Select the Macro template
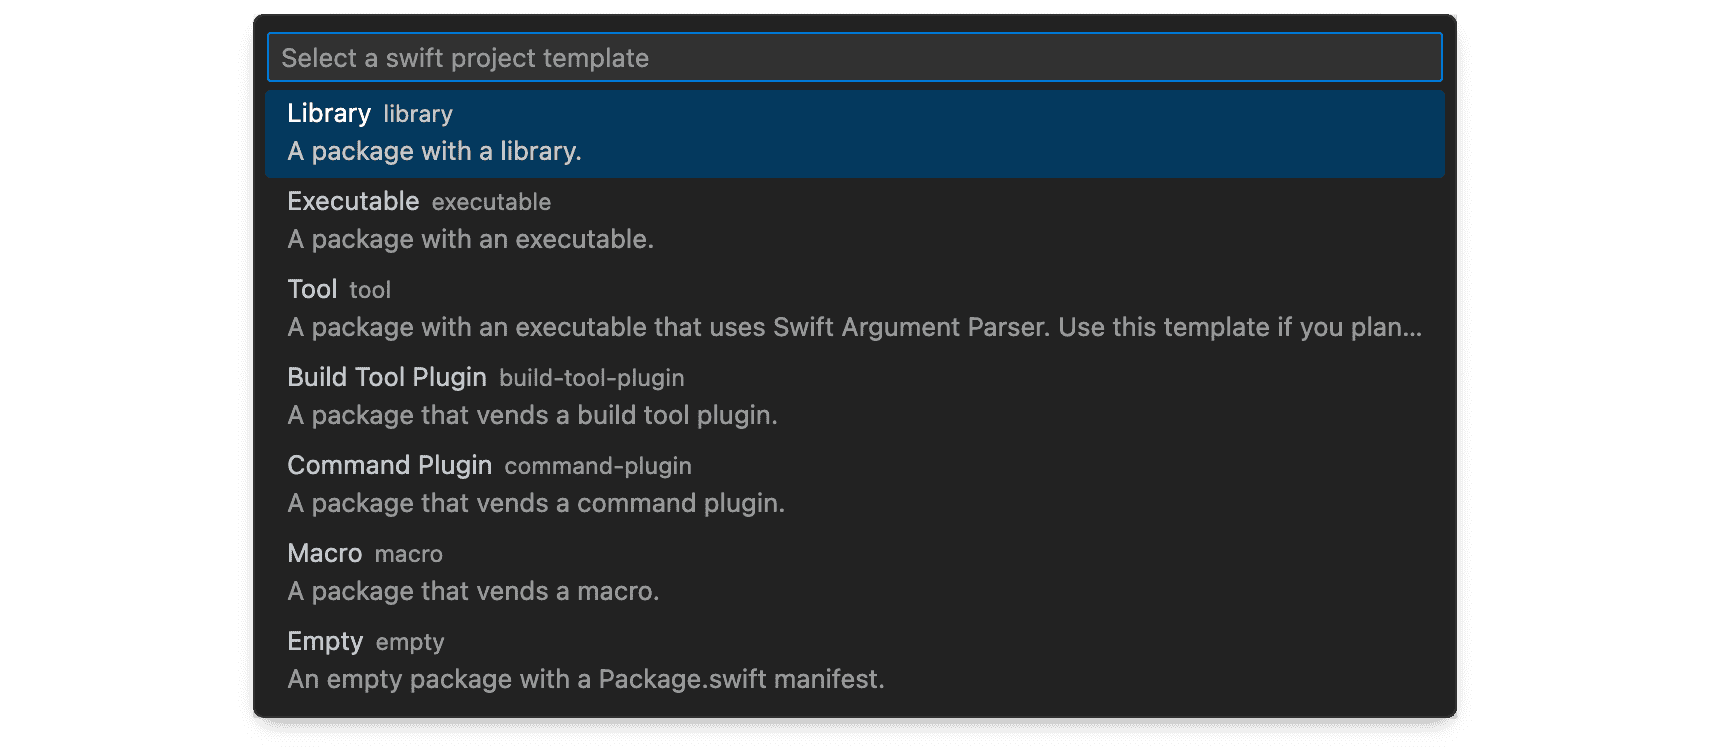 [x=324, y=553]
